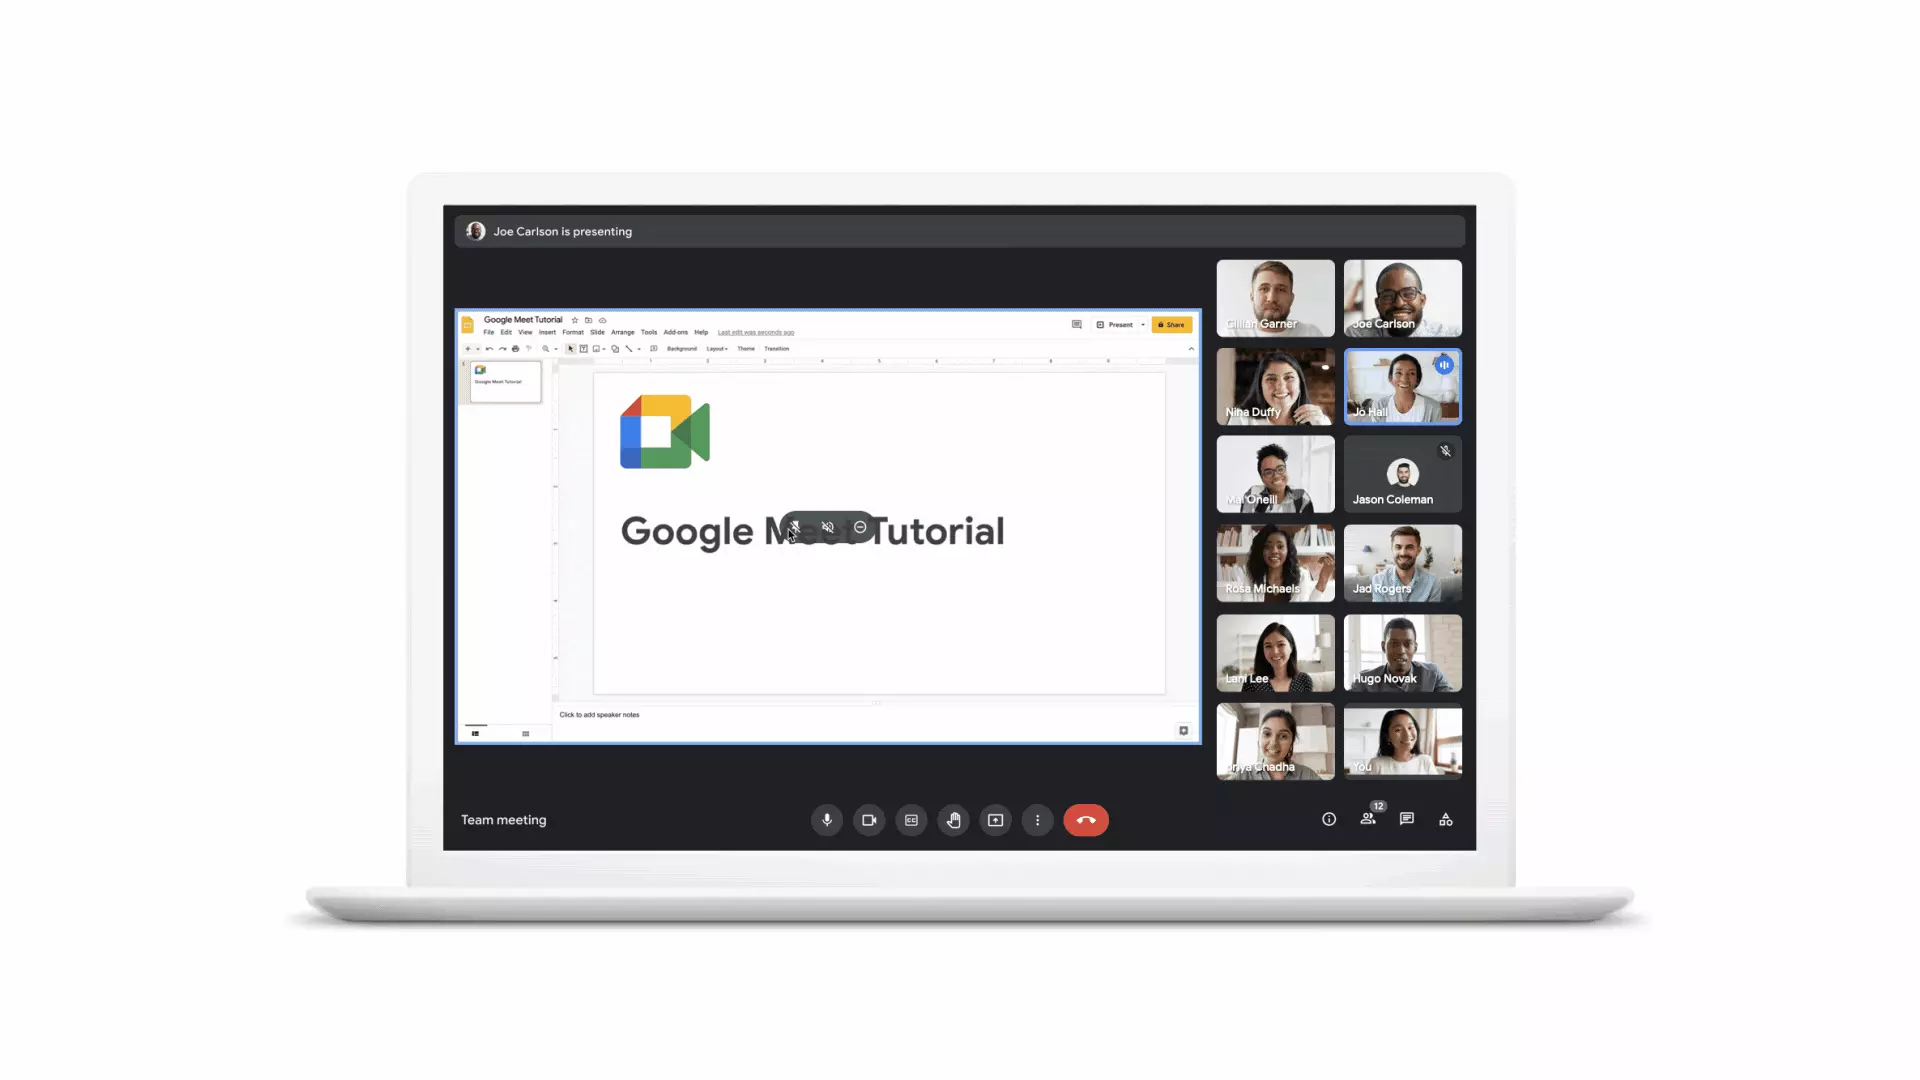Screen dimensions: 1920x1080
Task: Click the microphone toggle button
Action: (x=827, y=820)
